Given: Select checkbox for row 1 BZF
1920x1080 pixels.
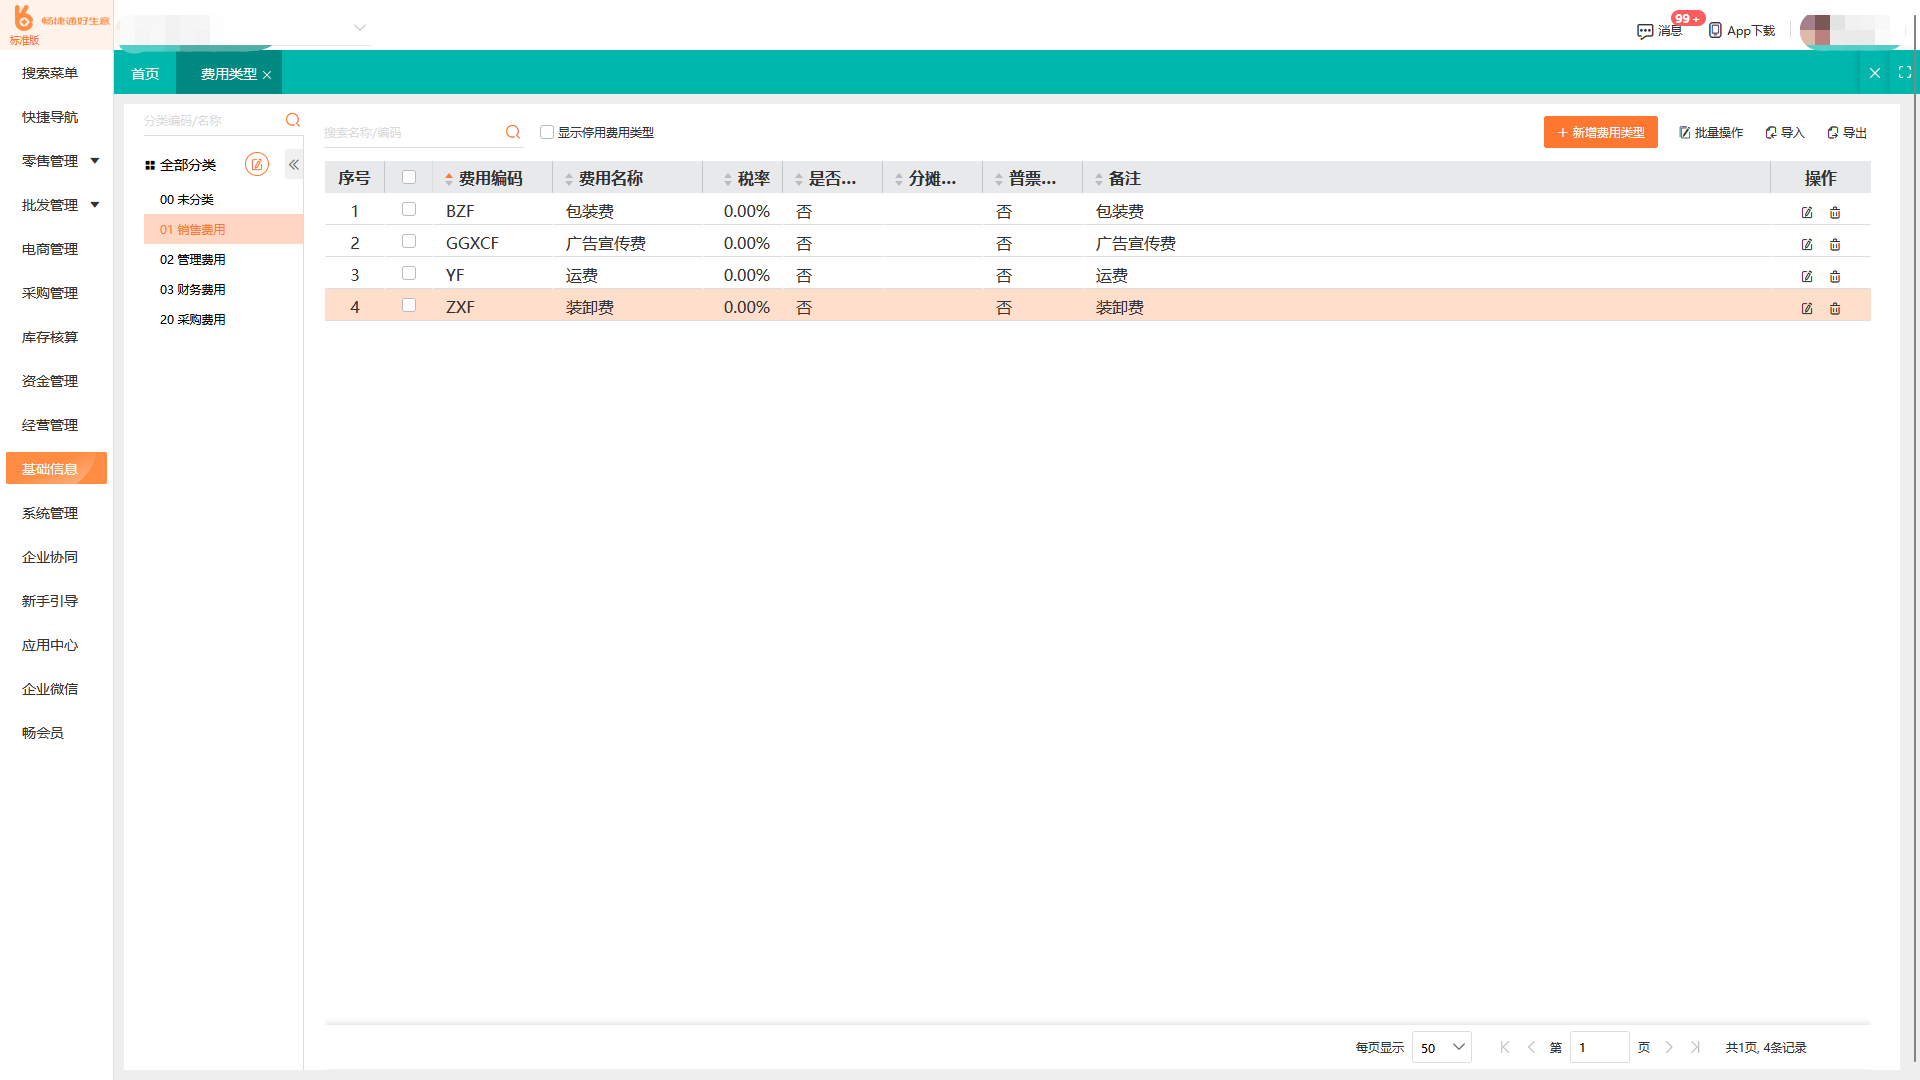Looking at the screenshot, I should [409, 210].
